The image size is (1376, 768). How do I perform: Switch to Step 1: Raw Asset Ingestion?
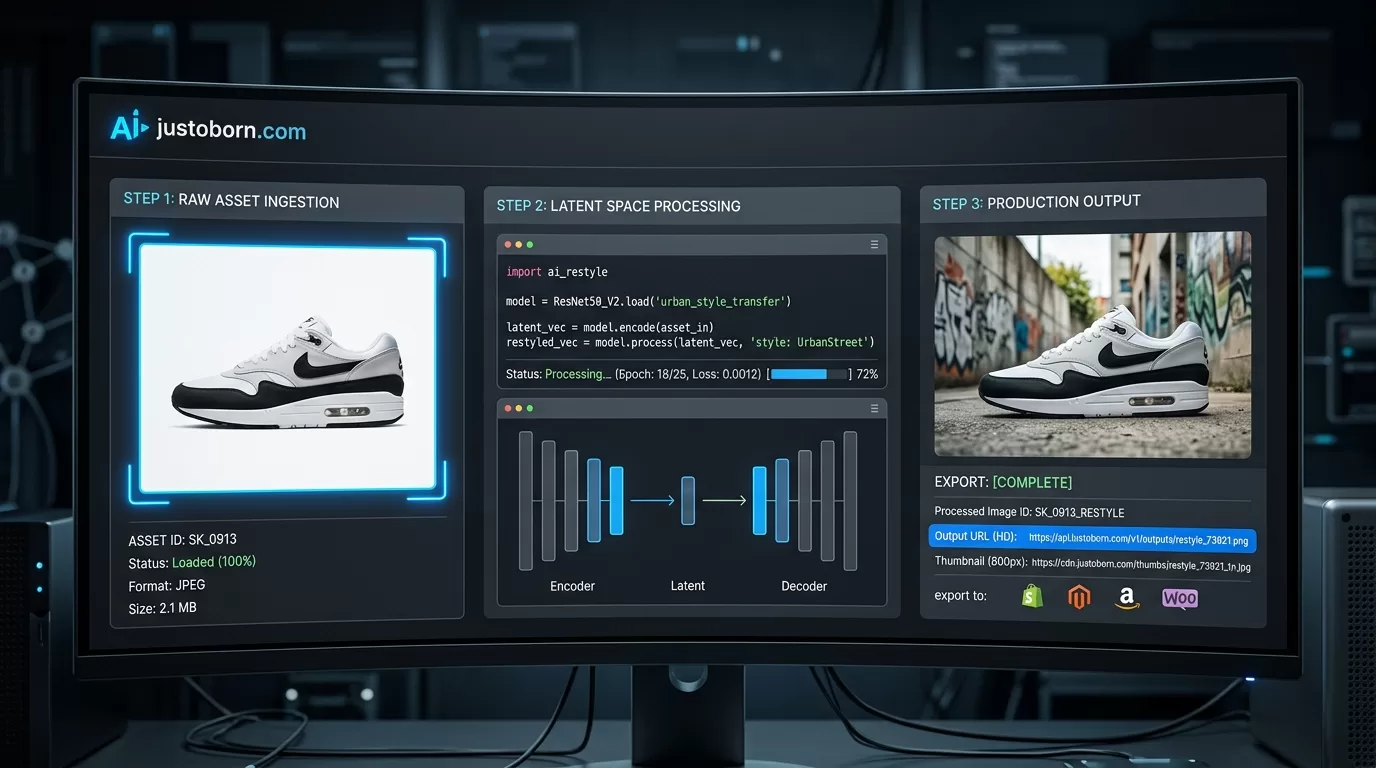tap(230, 202)
